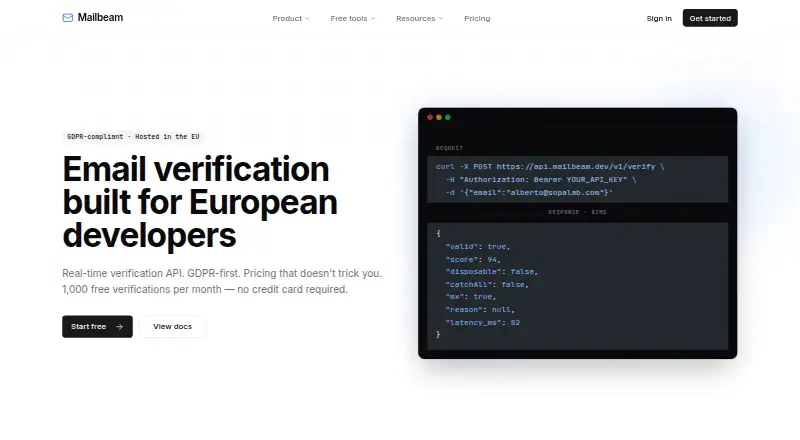This screenshot has height=440, width=800.
Task: Click the Authorization Bearer header line
Action: (x=541, y=180)
